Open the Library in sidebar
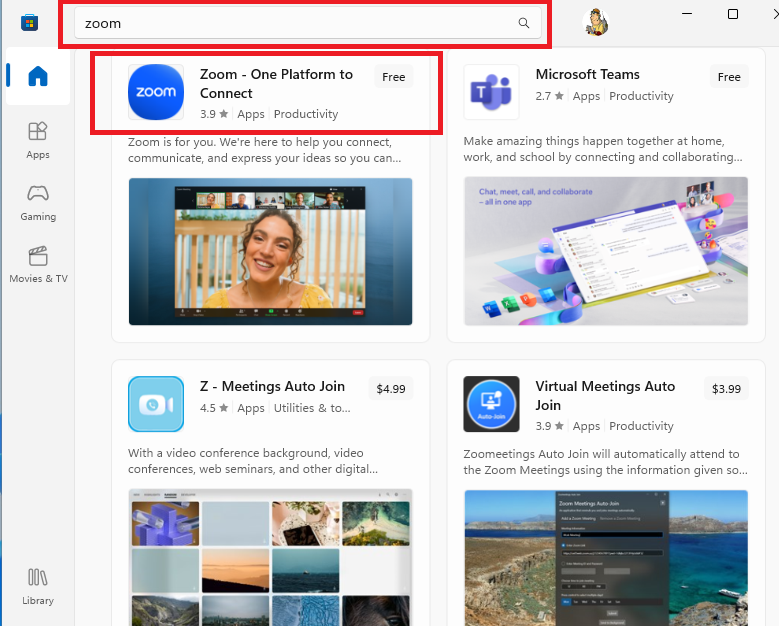This screenshot has height=626, width=779. pos(38,587)
